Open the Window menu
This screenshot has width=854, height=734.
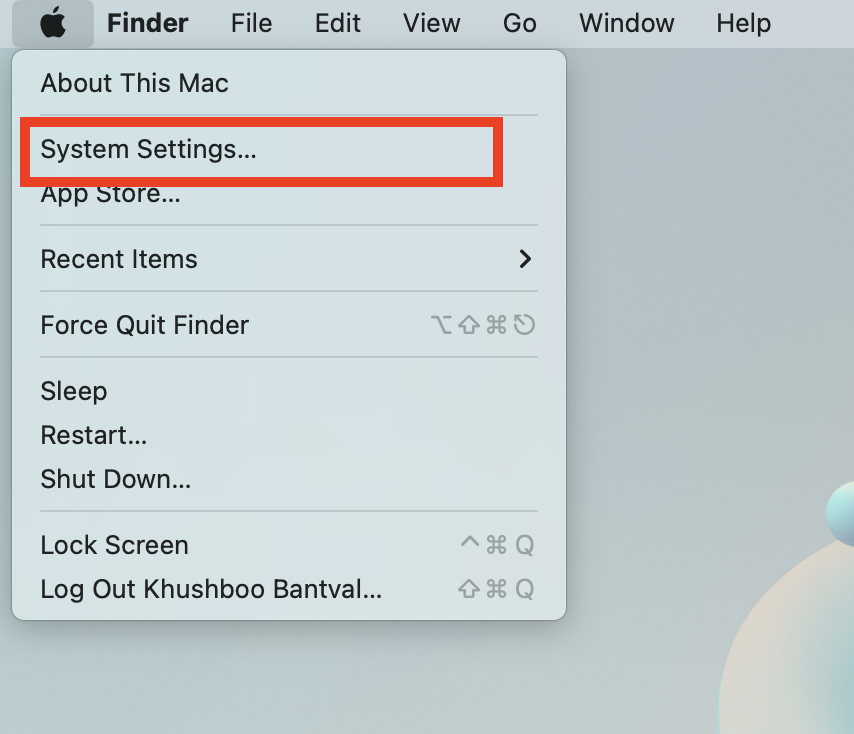626,23
